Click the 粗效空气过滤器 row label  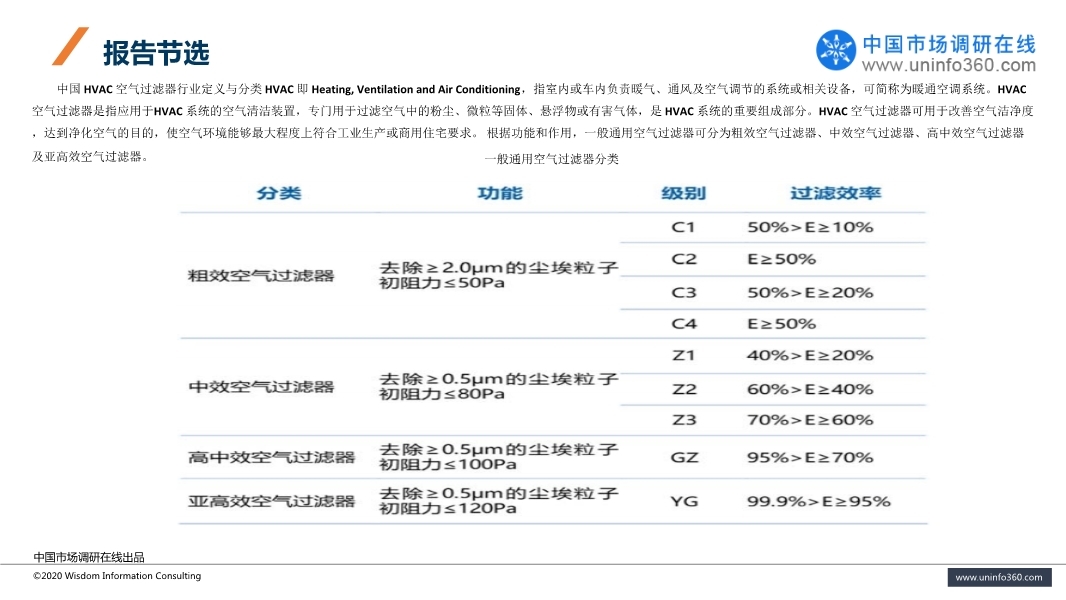coord(261,275)
